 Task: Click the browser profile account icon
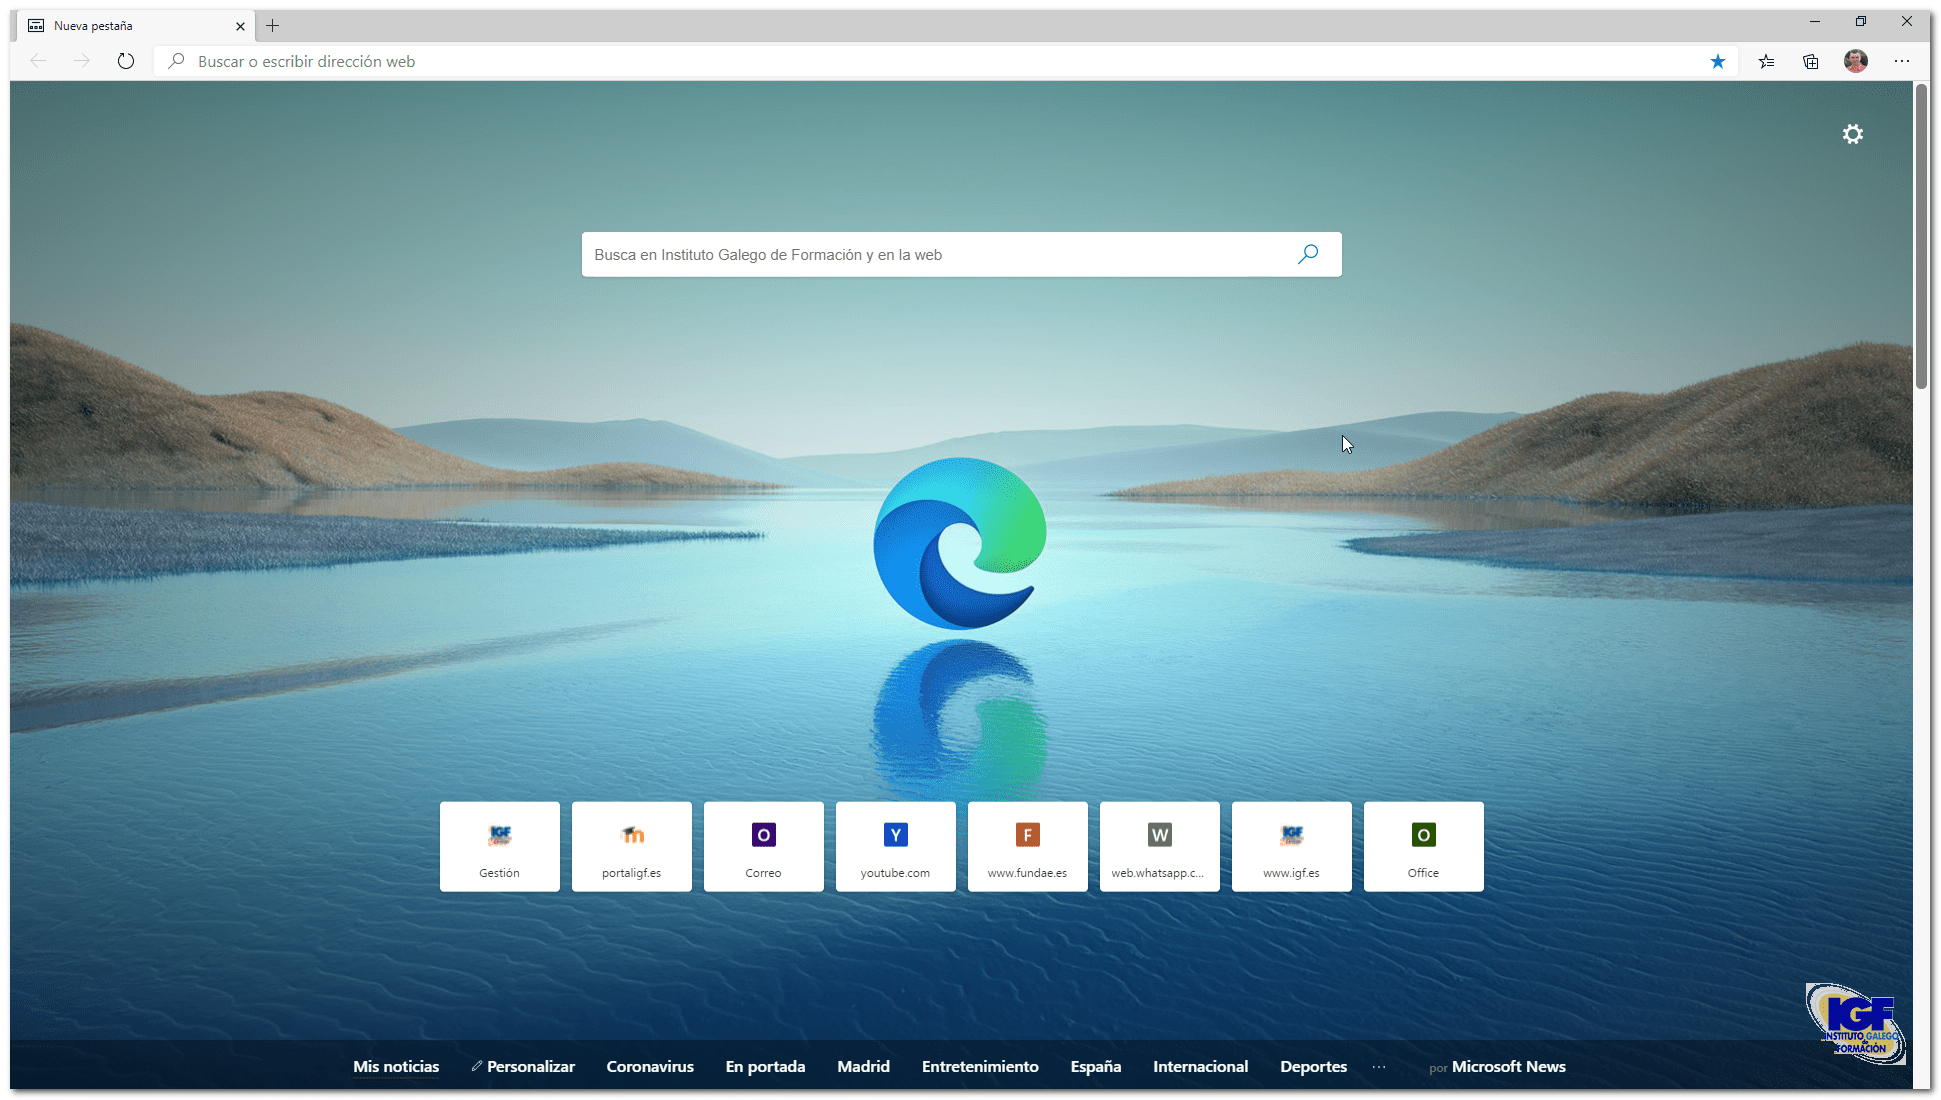pos(1857,60)
